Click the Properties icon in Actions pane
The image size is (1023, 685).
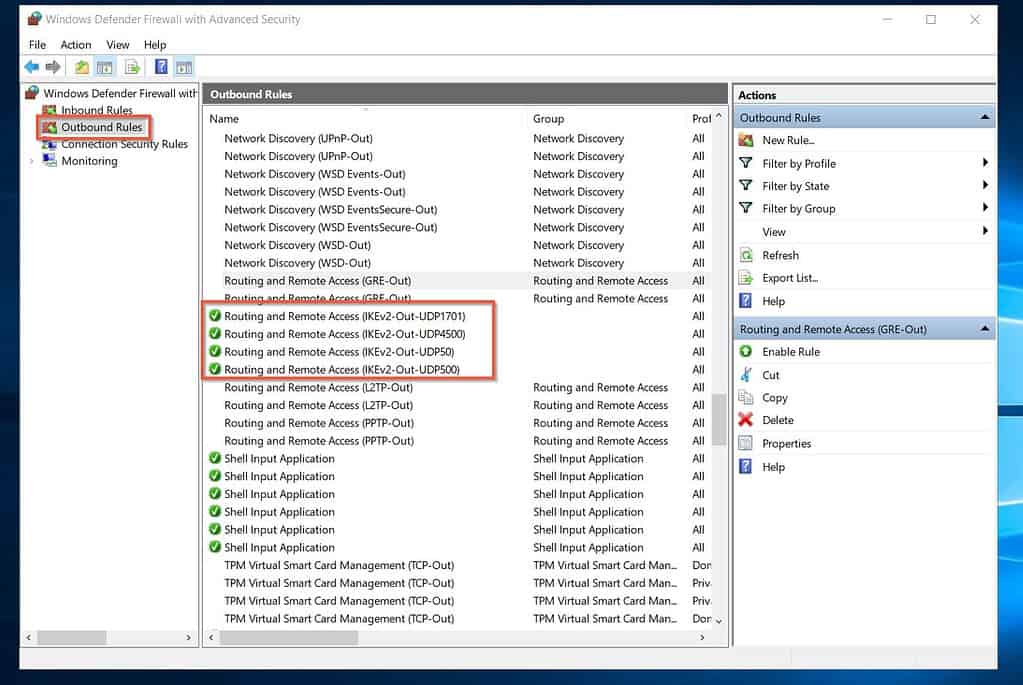coord(746,443)
